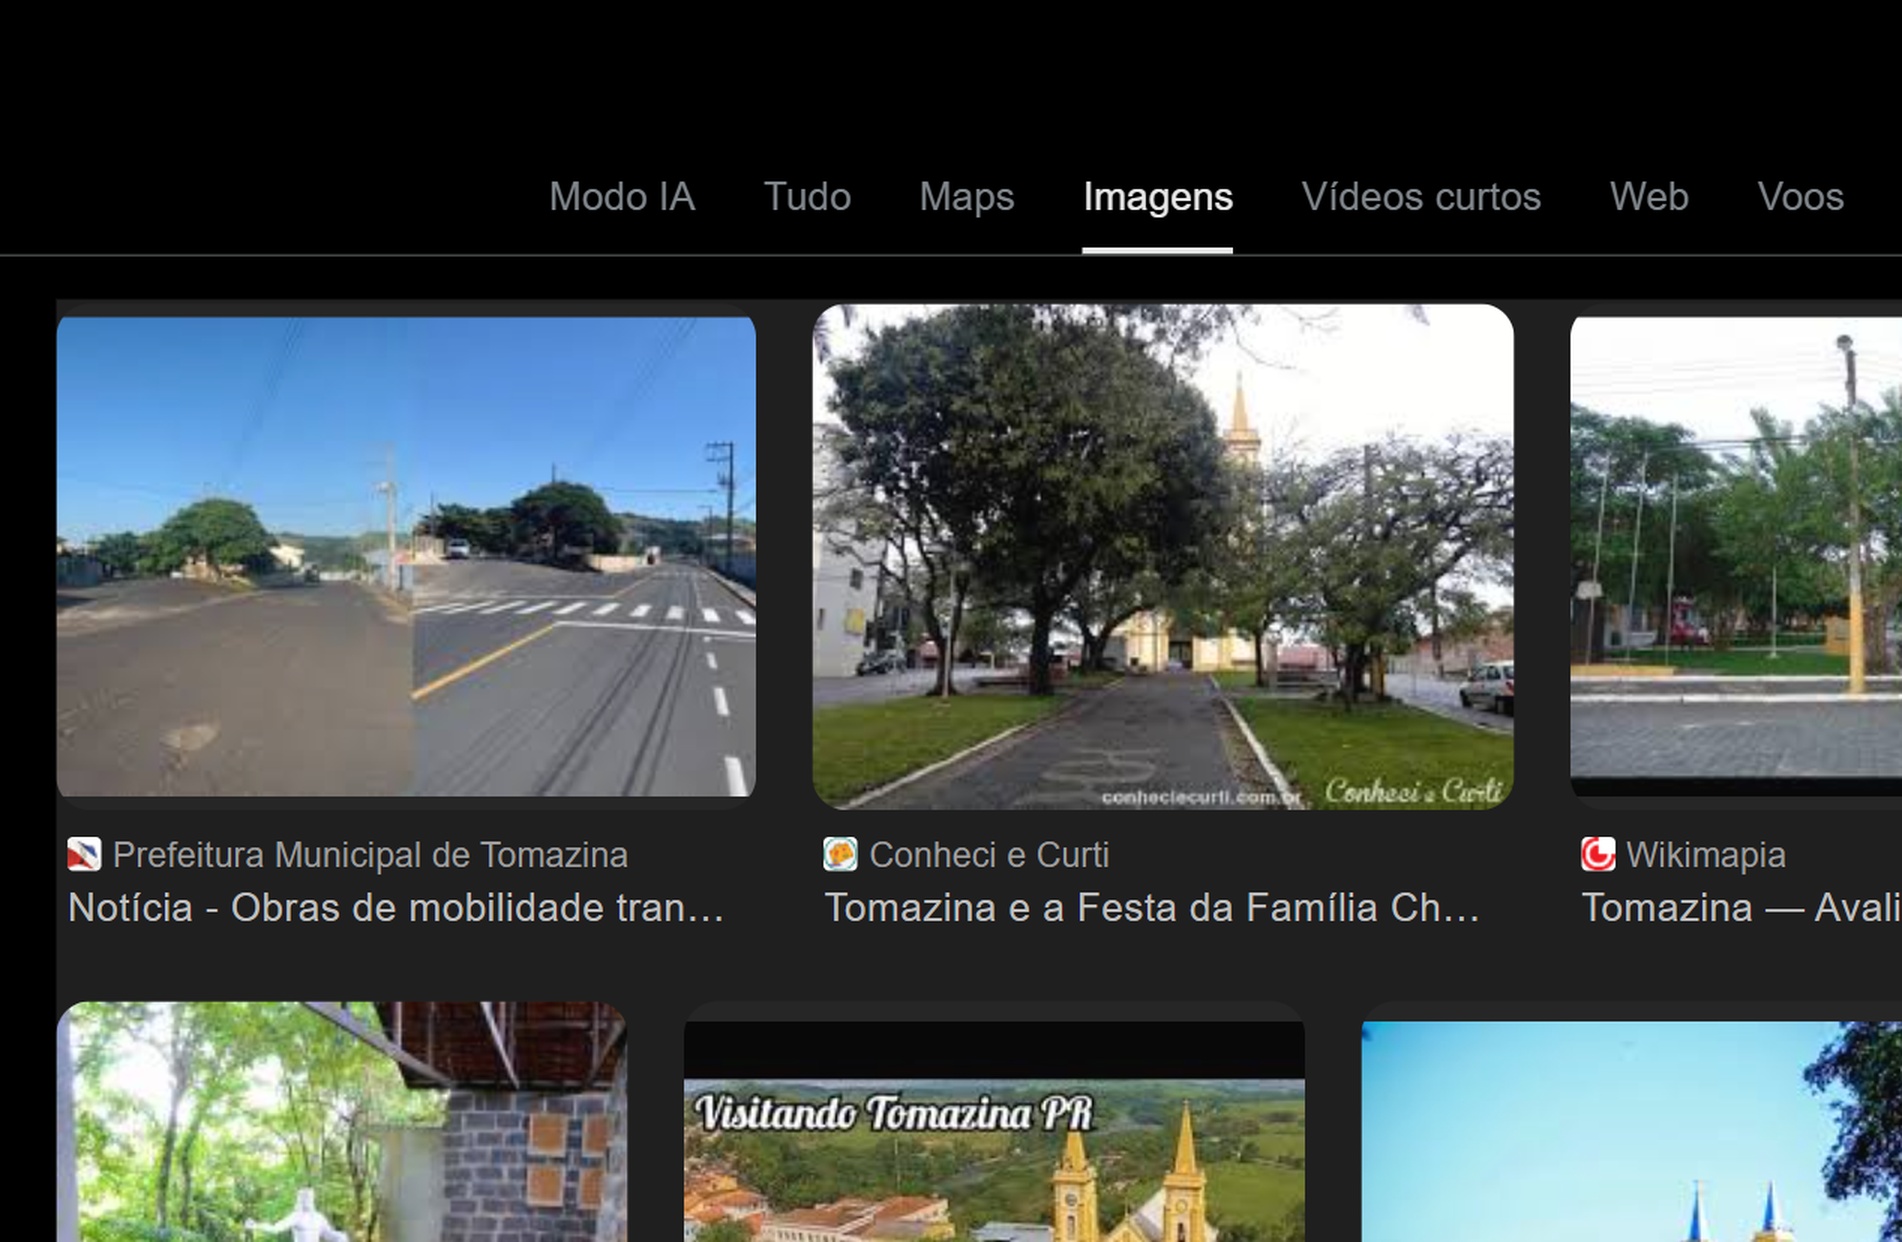This screenshot has width=1902, height=1242.
Task: Open the Visitando Tomazina PR thumbnail
Action: coord(994,1140)
